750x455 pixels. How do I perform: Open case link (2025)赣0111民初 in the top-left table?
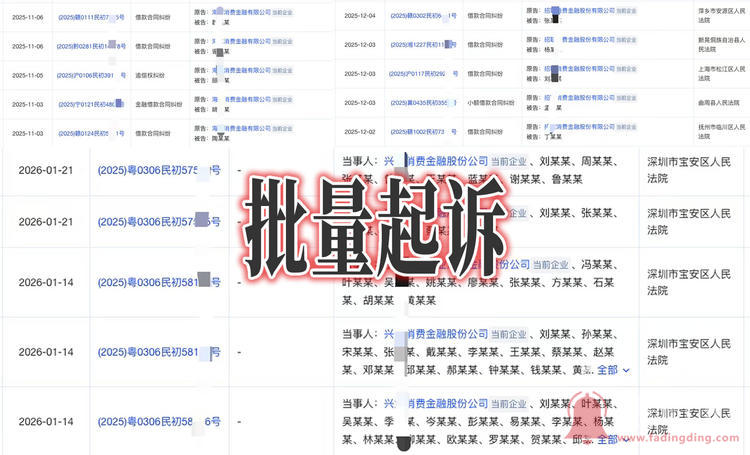(91, 17)
